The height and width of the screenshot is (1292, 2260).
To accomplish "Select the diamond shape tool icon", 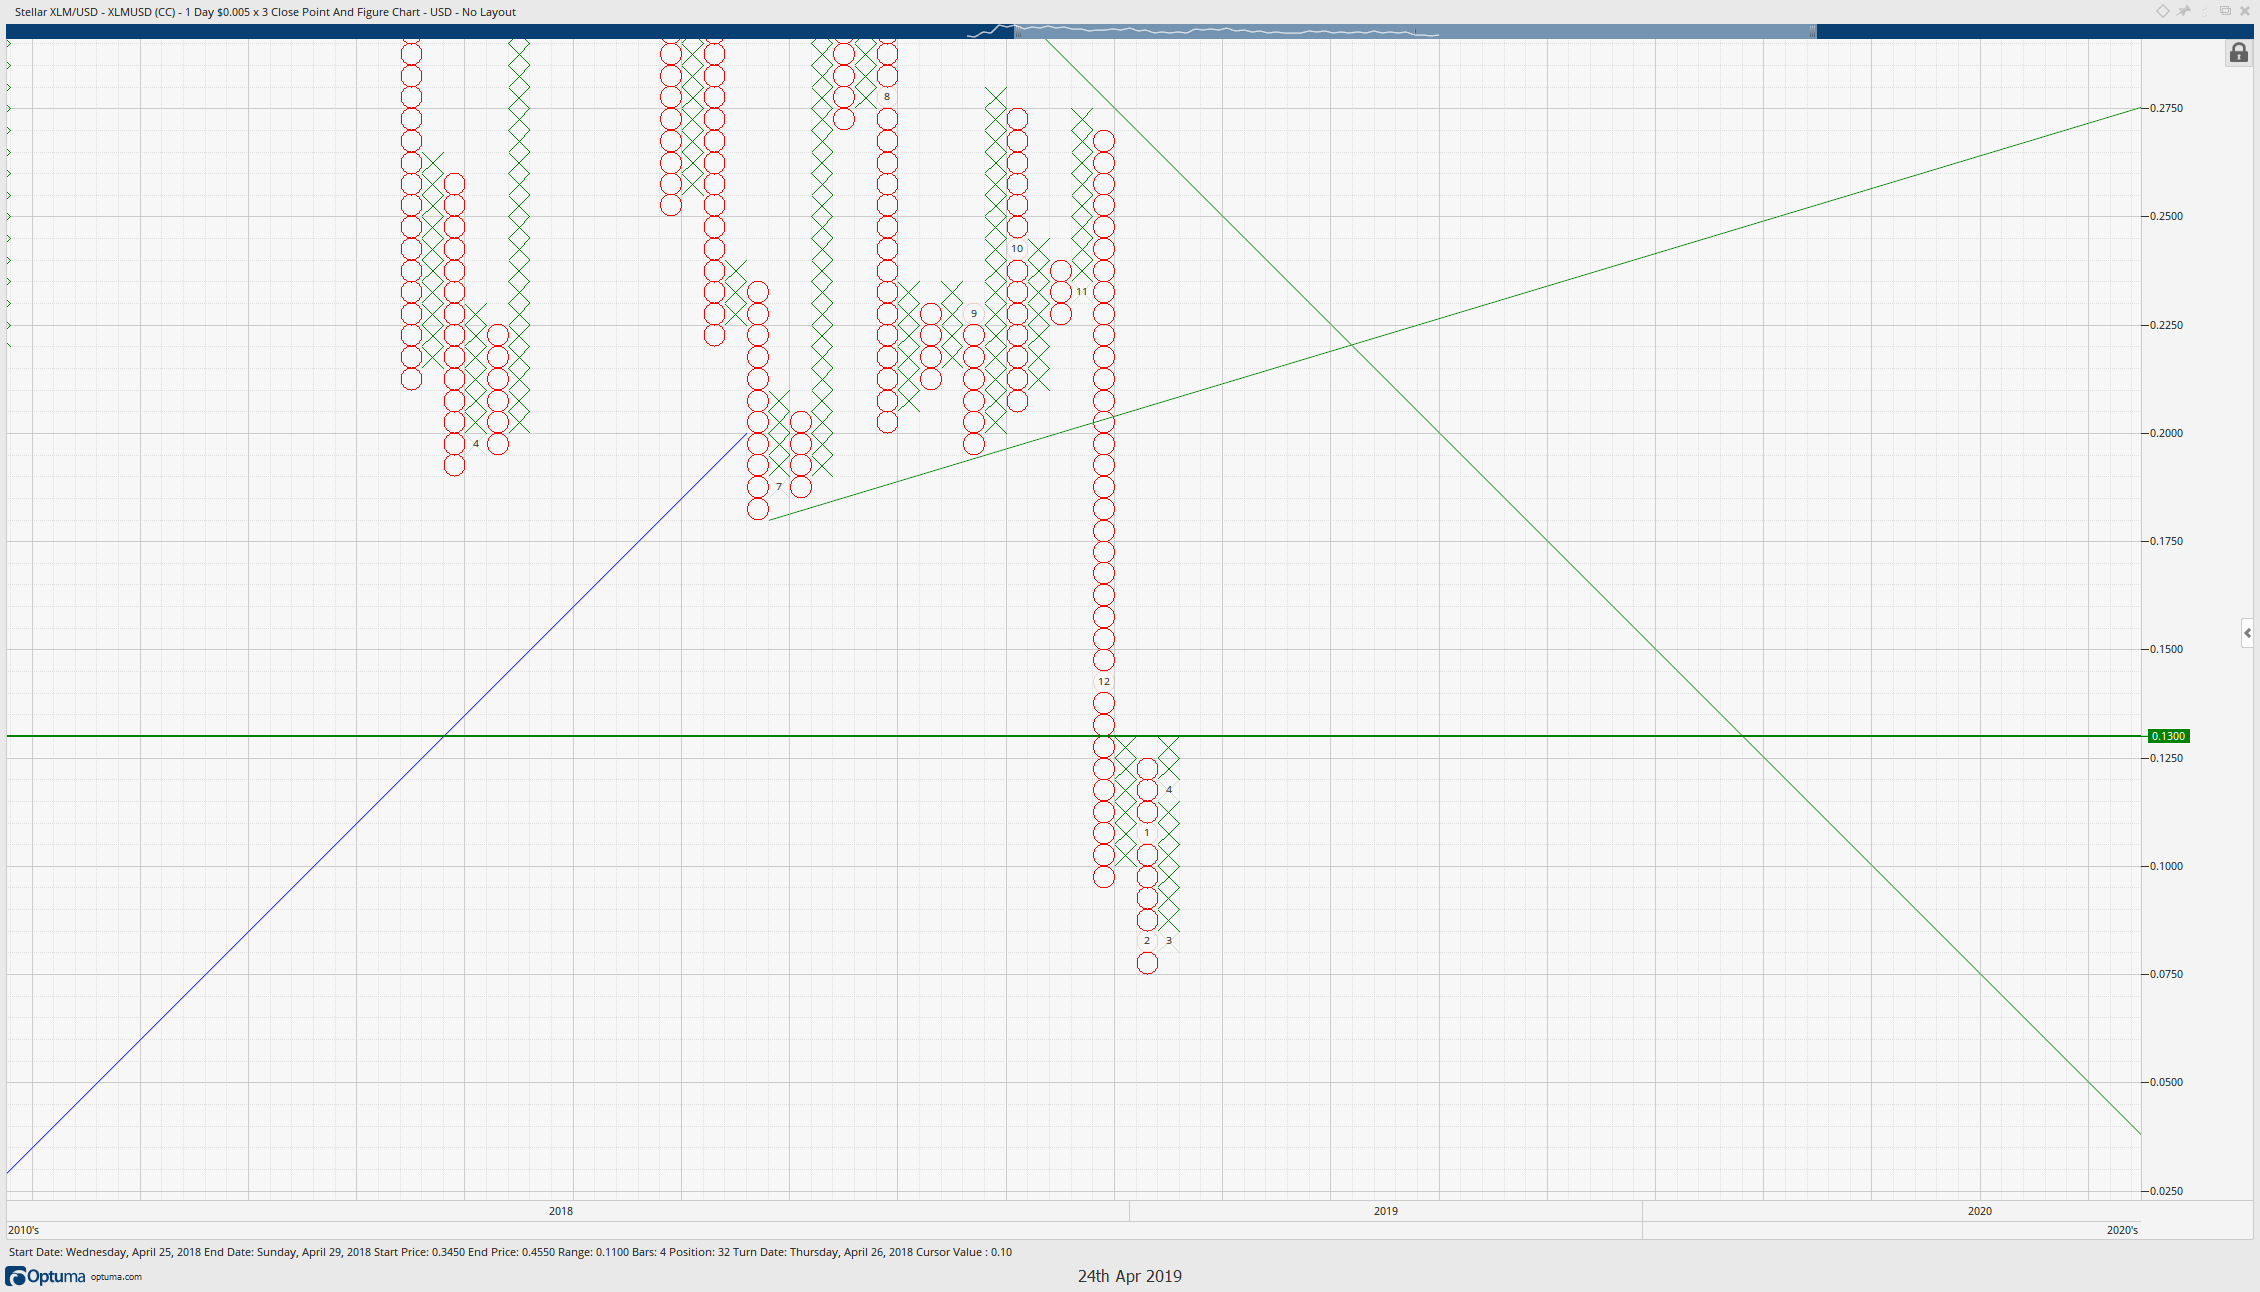I will click(2163, 11).
